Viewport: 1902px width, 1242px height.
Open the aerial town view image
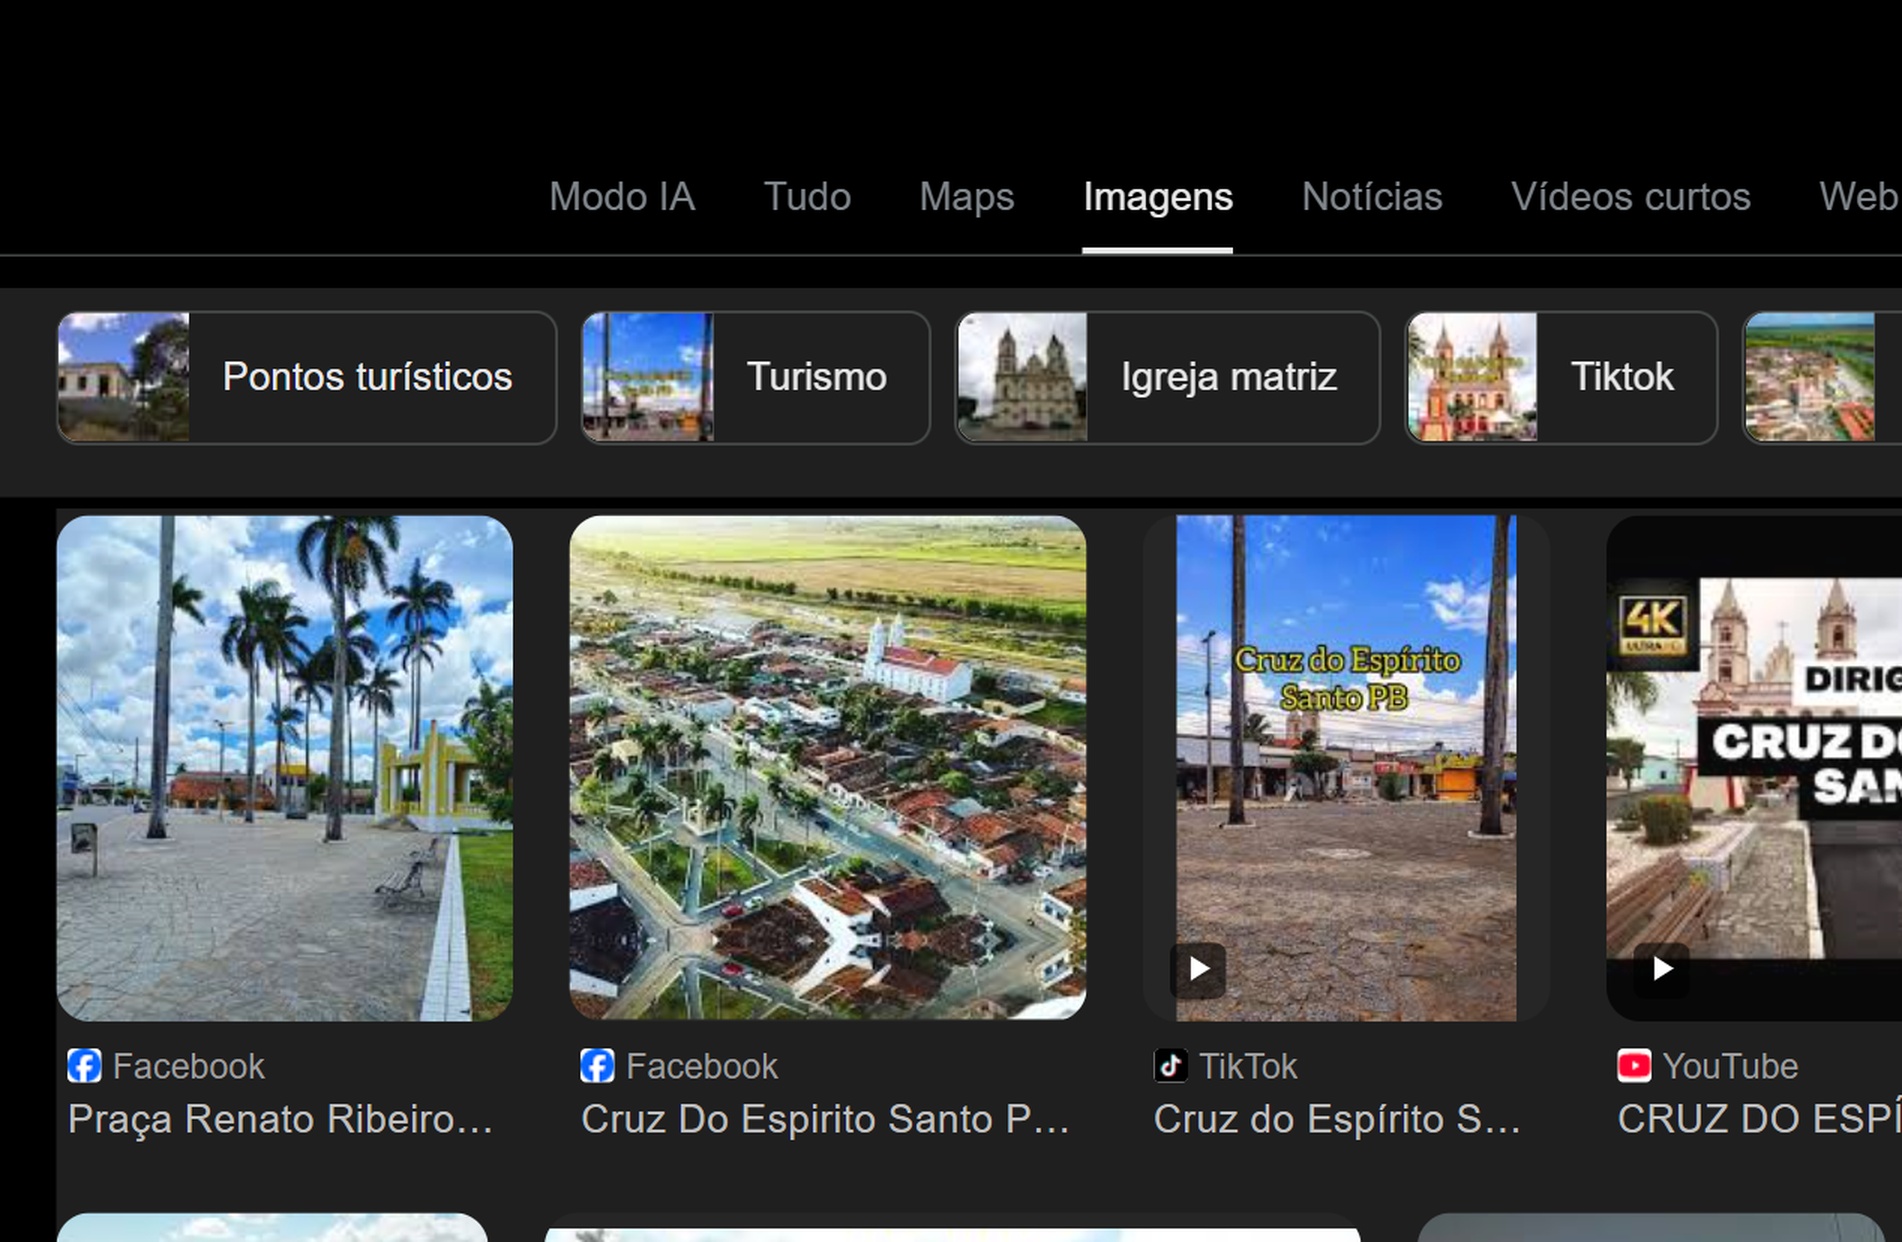tap(827, 767)
